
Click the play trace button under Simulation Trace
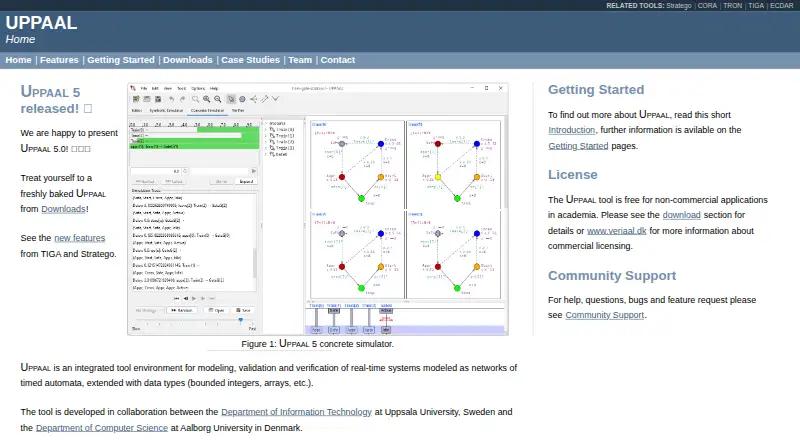pos(194,298)
